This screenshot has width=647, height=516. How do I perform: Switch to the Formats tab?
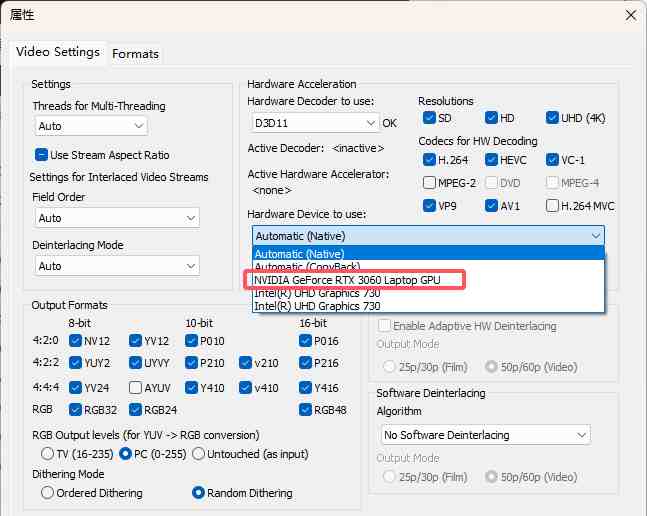135,53
